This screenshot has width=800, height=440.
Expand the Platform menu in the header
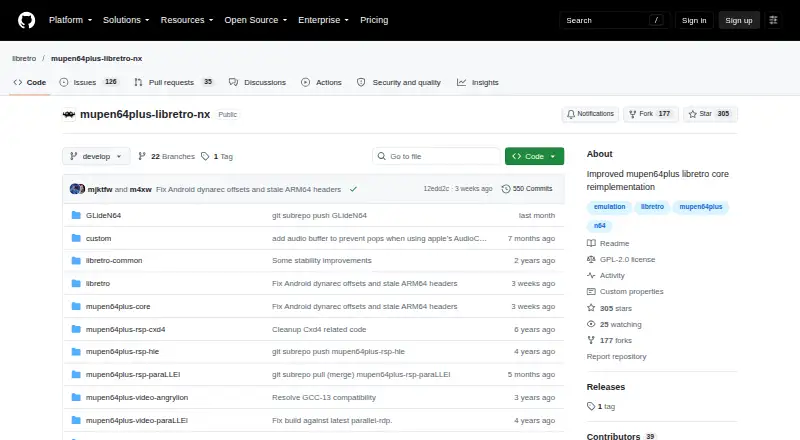coord(70,20)
